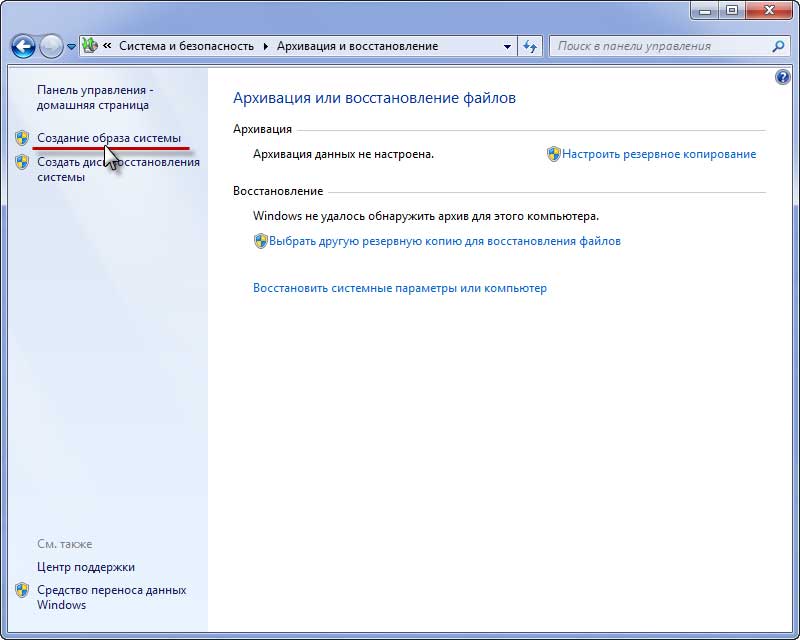Screen dimensions: 800x640
Task: Click the Control Panel icon in address bar
Action: 88,46
